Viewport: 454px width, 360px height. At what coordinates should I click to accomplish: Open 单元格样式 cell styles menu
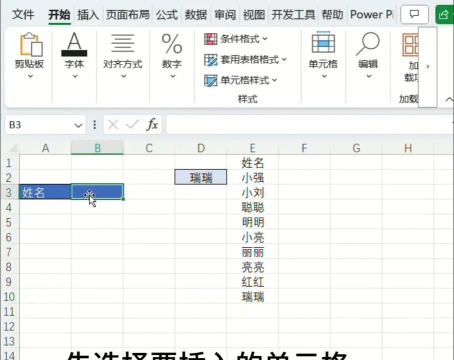(241, 80)
